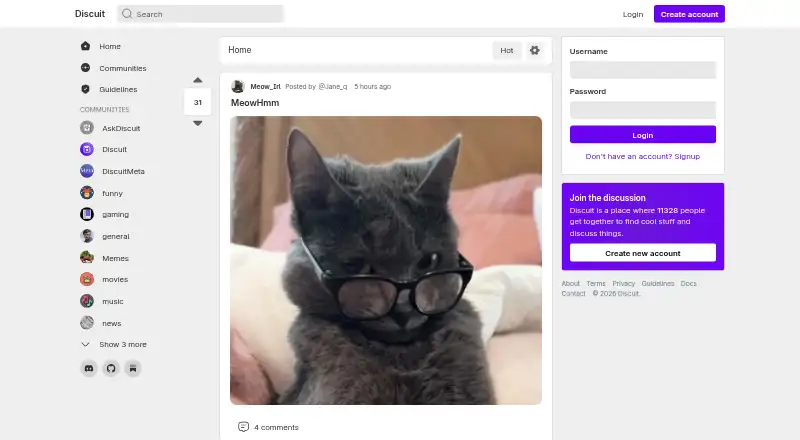Screen dimensions: 800x440
Task: Open the movies community avatar
Action: (x=87, y=279)
